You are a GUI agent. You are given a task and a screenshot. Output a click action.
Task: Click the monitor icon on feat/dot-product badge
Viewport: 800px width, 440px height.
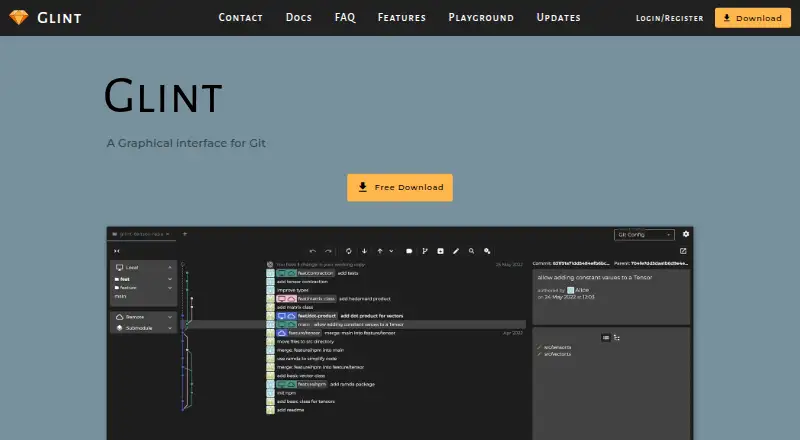click(x=282, y=316)
